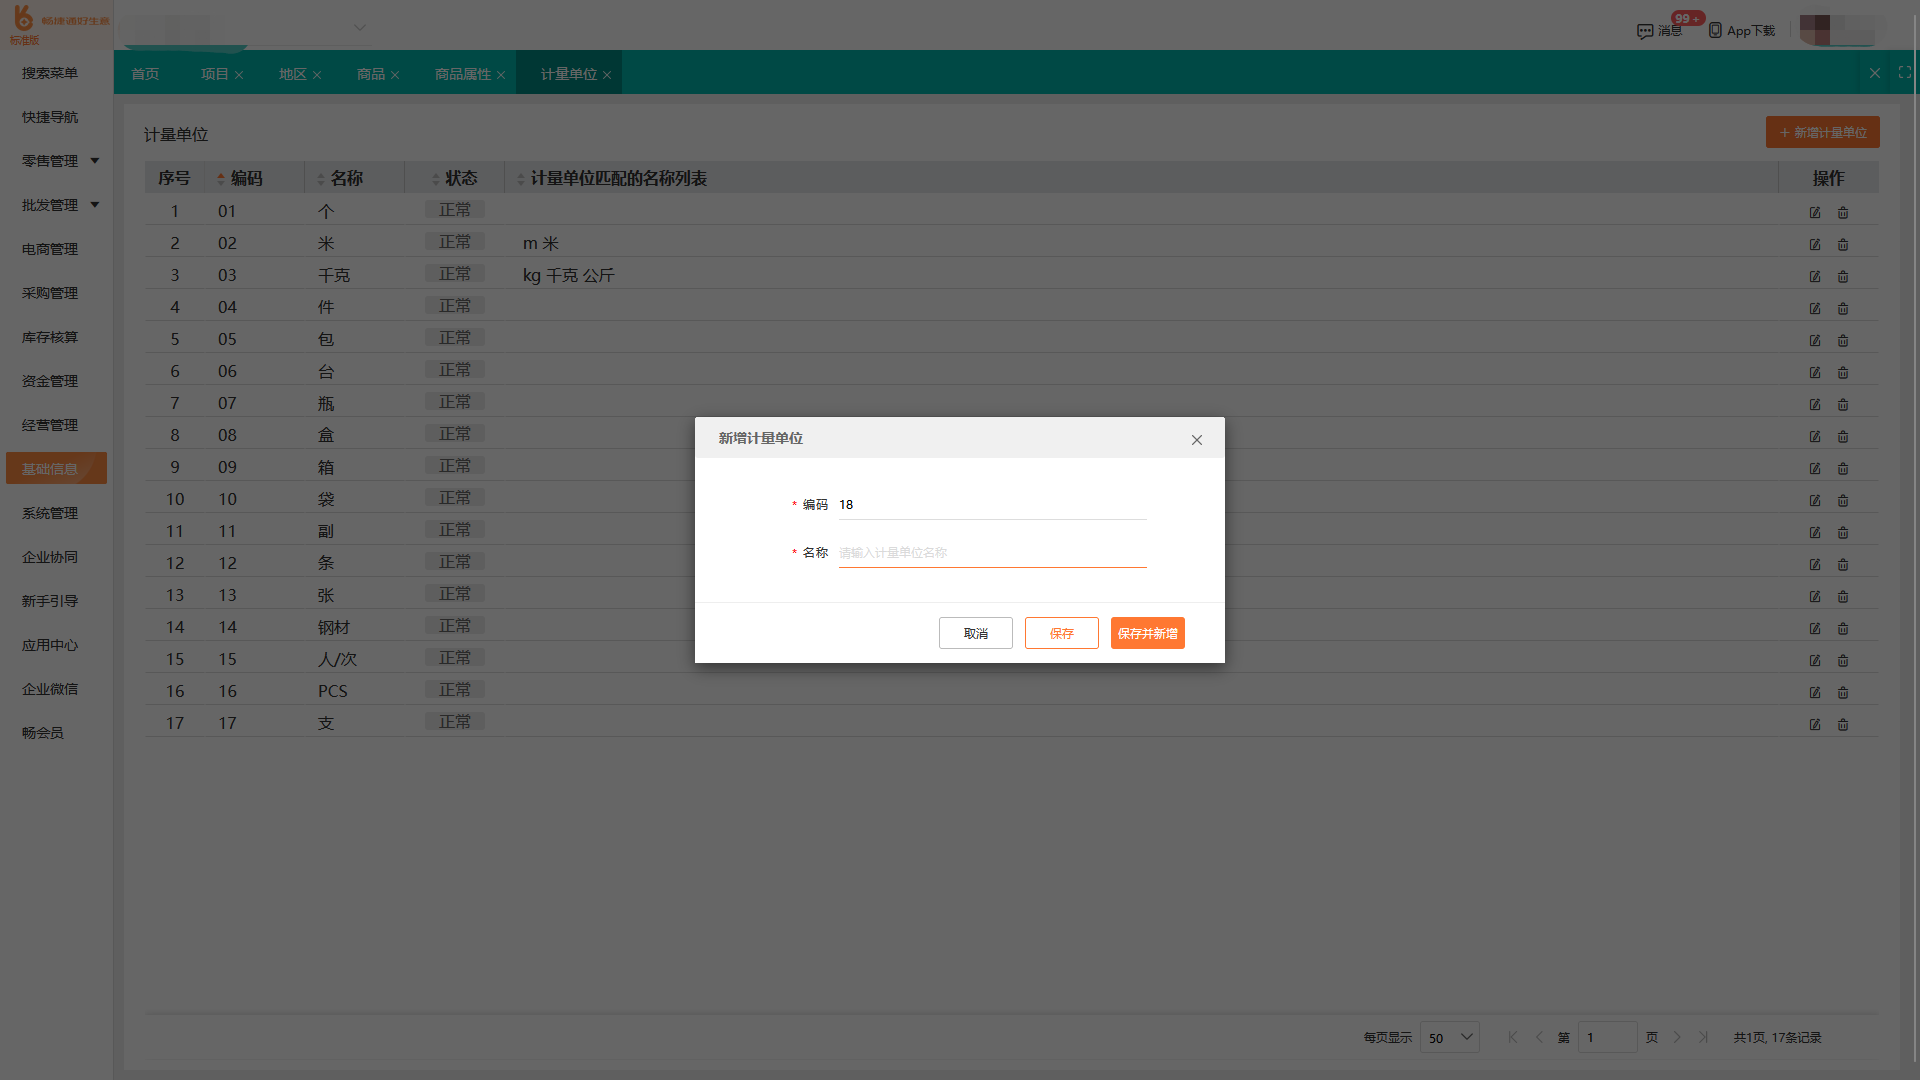
Task: Click the close X on 计量单位 tab
Action: click(x=608, y=74)
